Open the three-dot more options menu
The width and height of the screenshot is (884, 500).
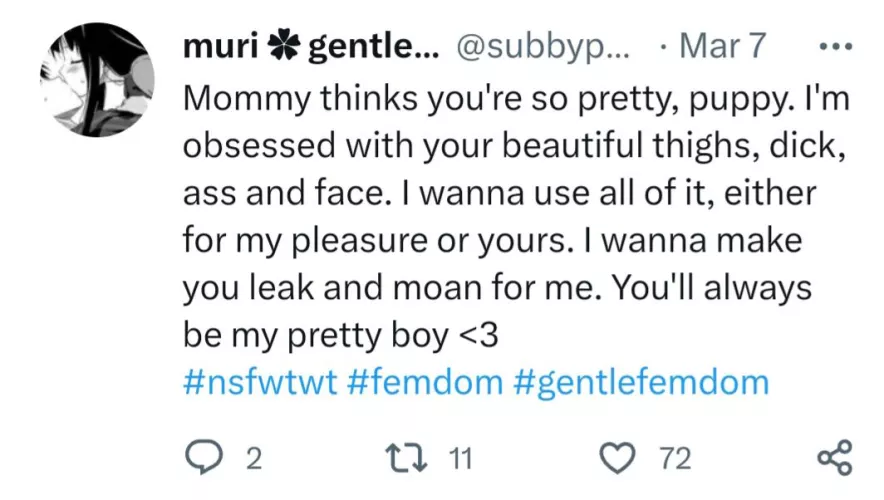(x=834, y=47)
